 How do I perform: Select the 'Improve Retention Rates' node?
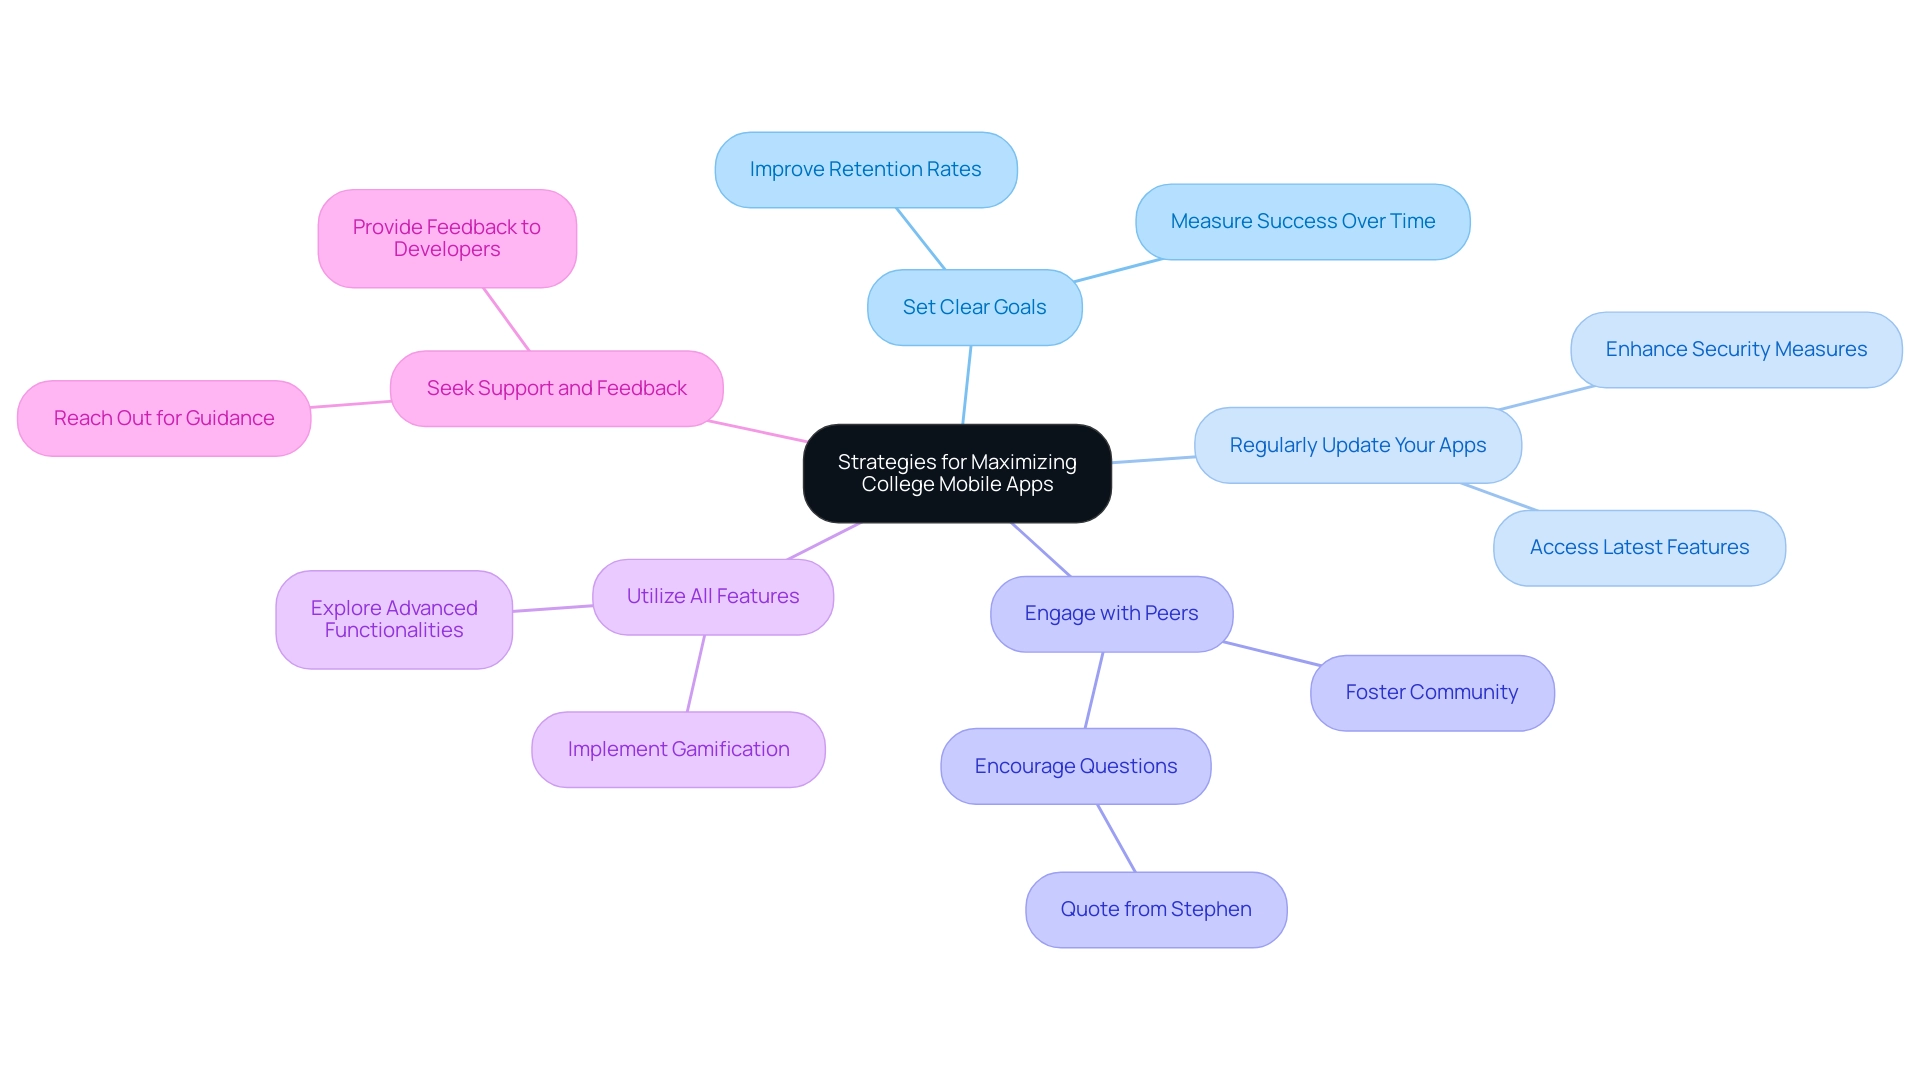tap(864, 168)
